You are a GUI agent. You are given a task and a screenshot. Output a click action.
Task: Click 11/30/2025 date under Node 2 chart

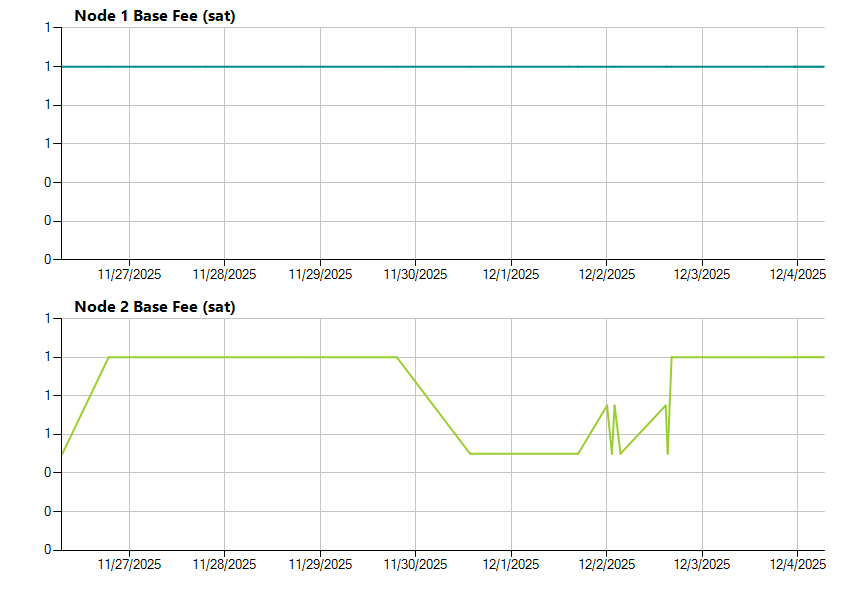(x=416, y=565)
